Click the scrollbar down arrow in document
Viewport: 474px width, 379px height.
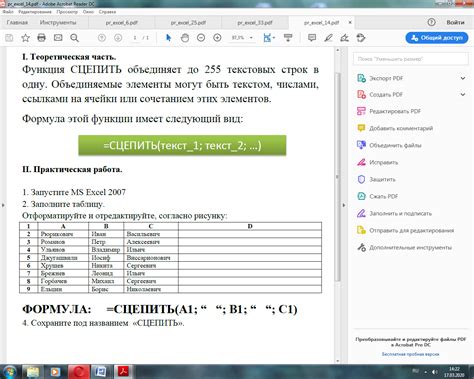pyautogui.click(x=337, y=360)
